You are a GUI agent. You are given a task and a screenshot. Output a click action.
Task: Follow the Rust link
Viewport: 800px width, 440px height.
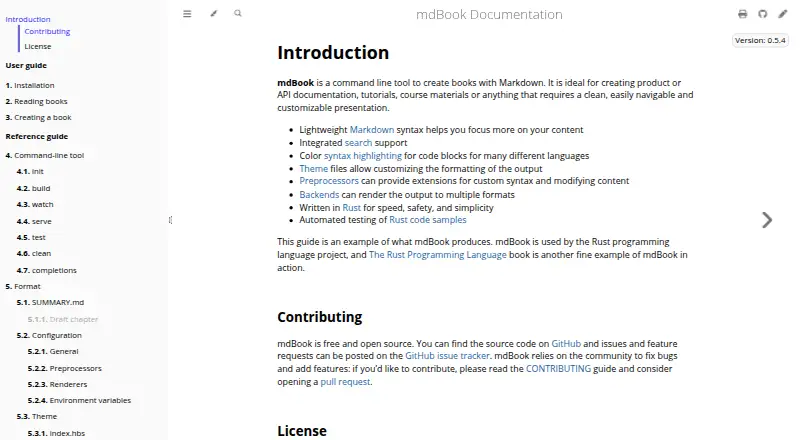pos(352,208)
